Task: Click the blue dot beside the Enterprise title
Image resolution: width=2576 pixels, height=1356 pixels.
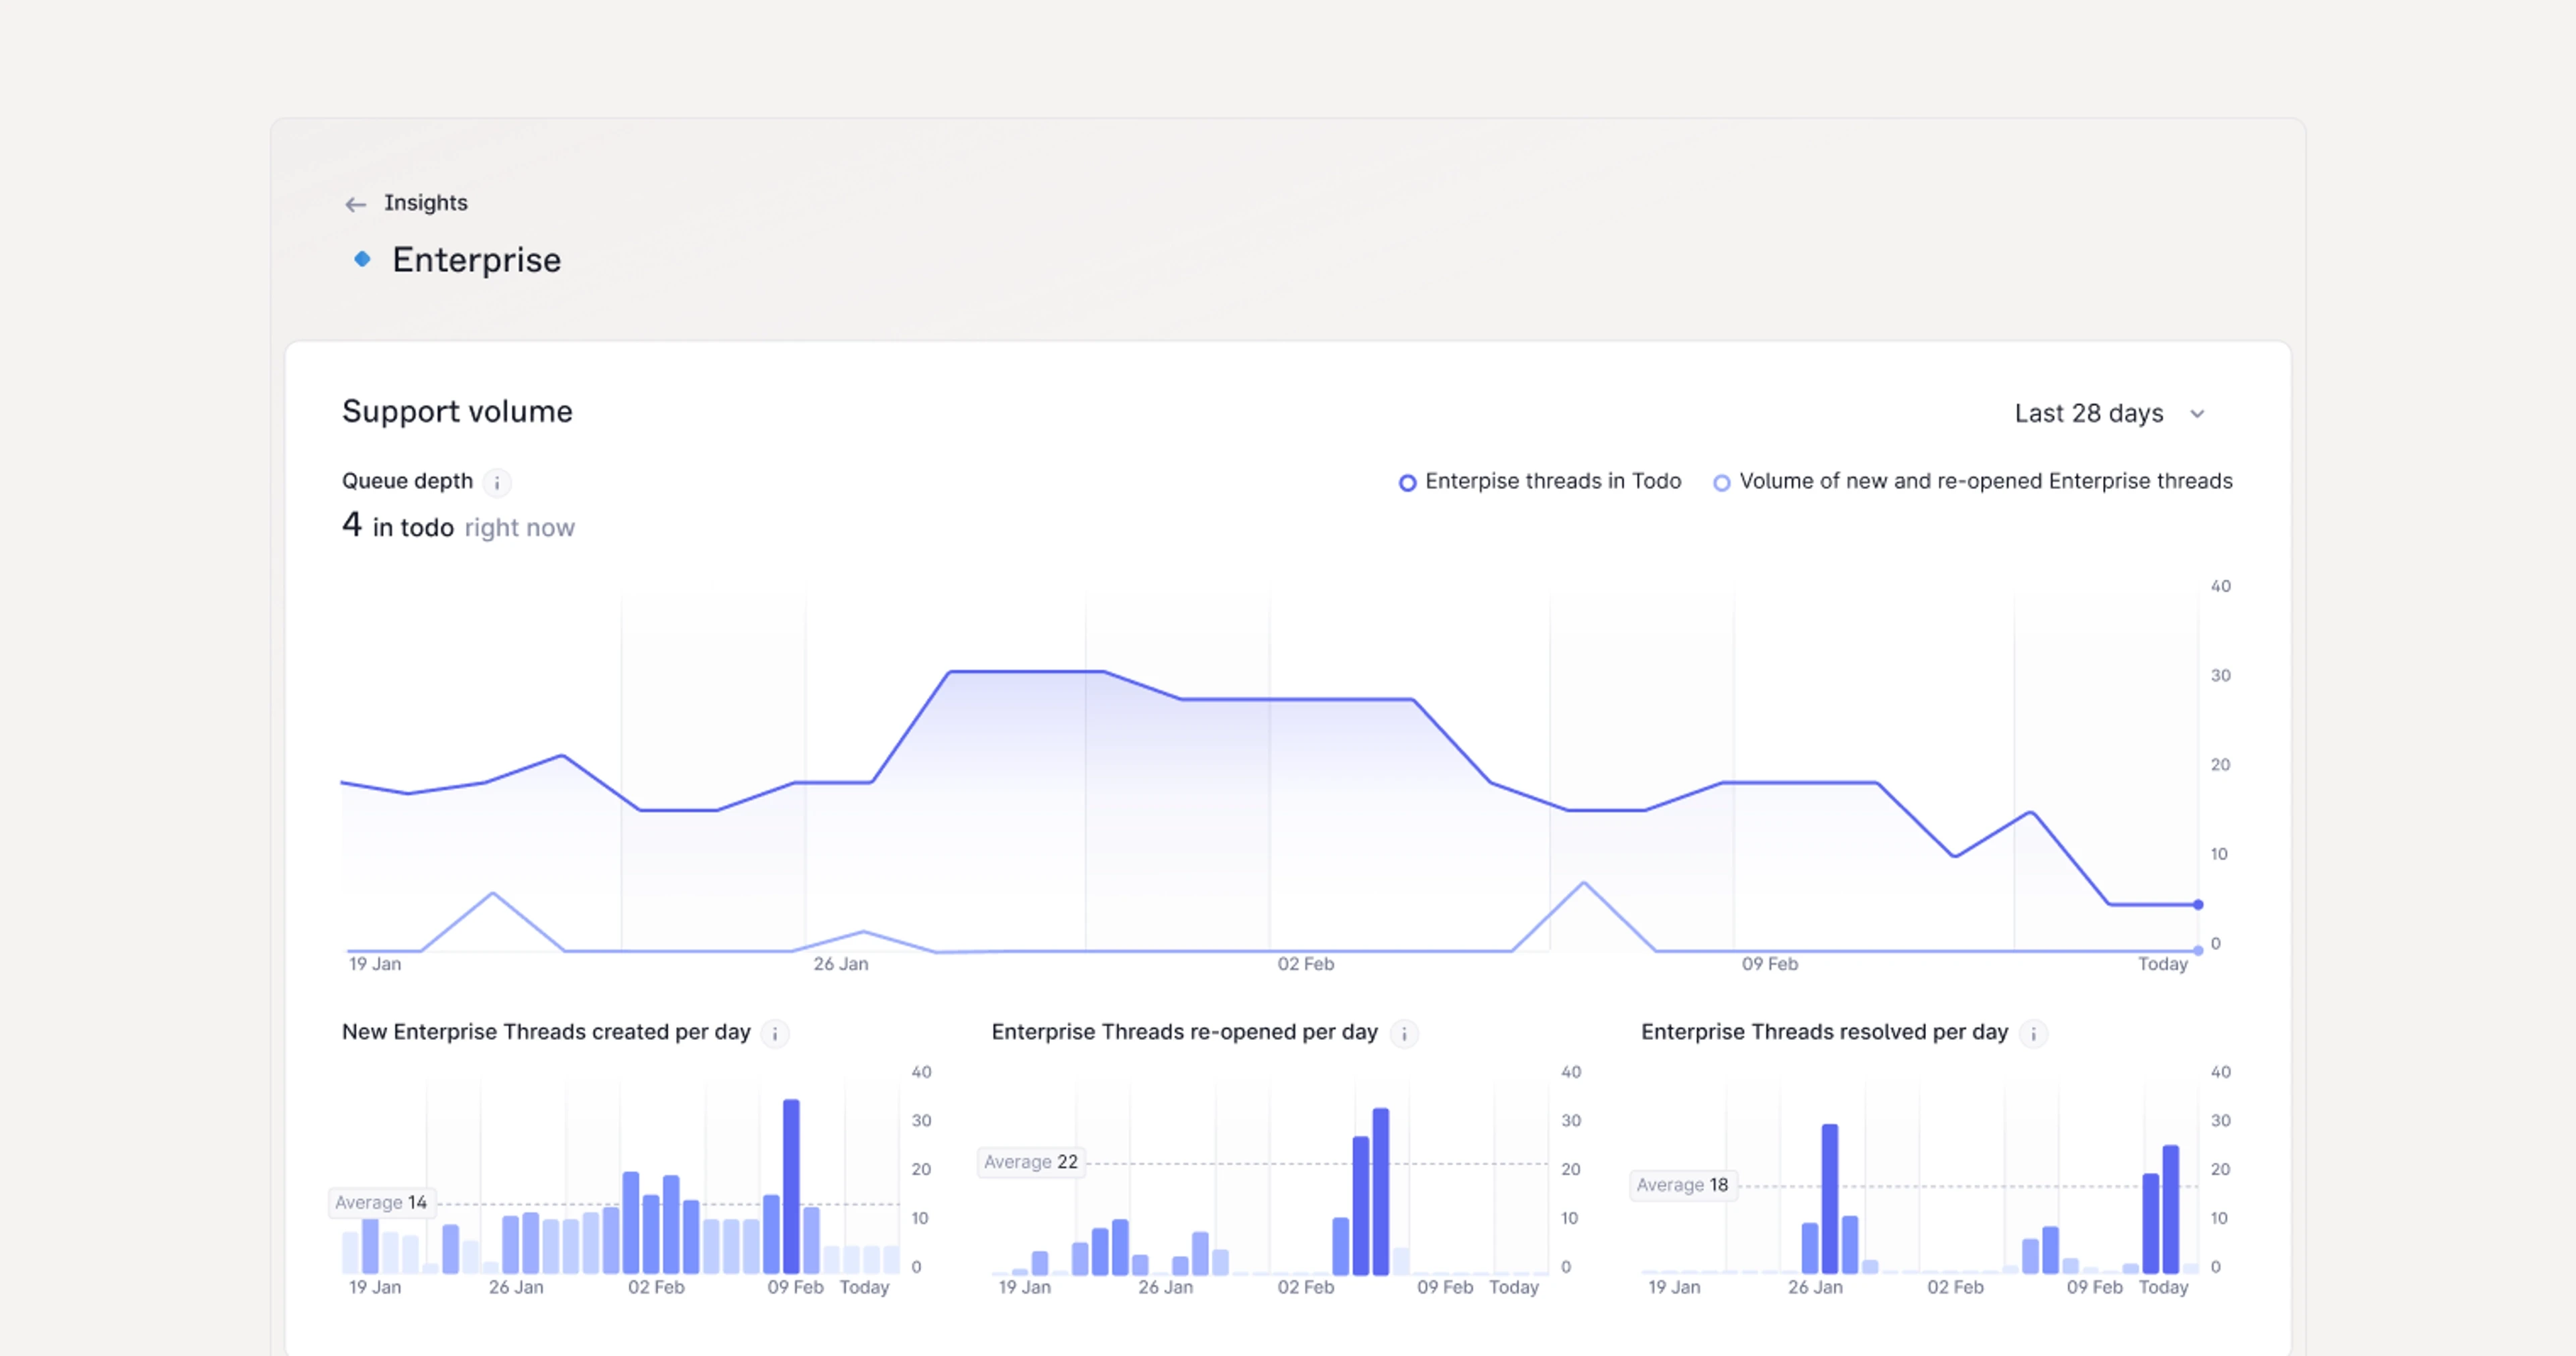Action: [362, 259]
